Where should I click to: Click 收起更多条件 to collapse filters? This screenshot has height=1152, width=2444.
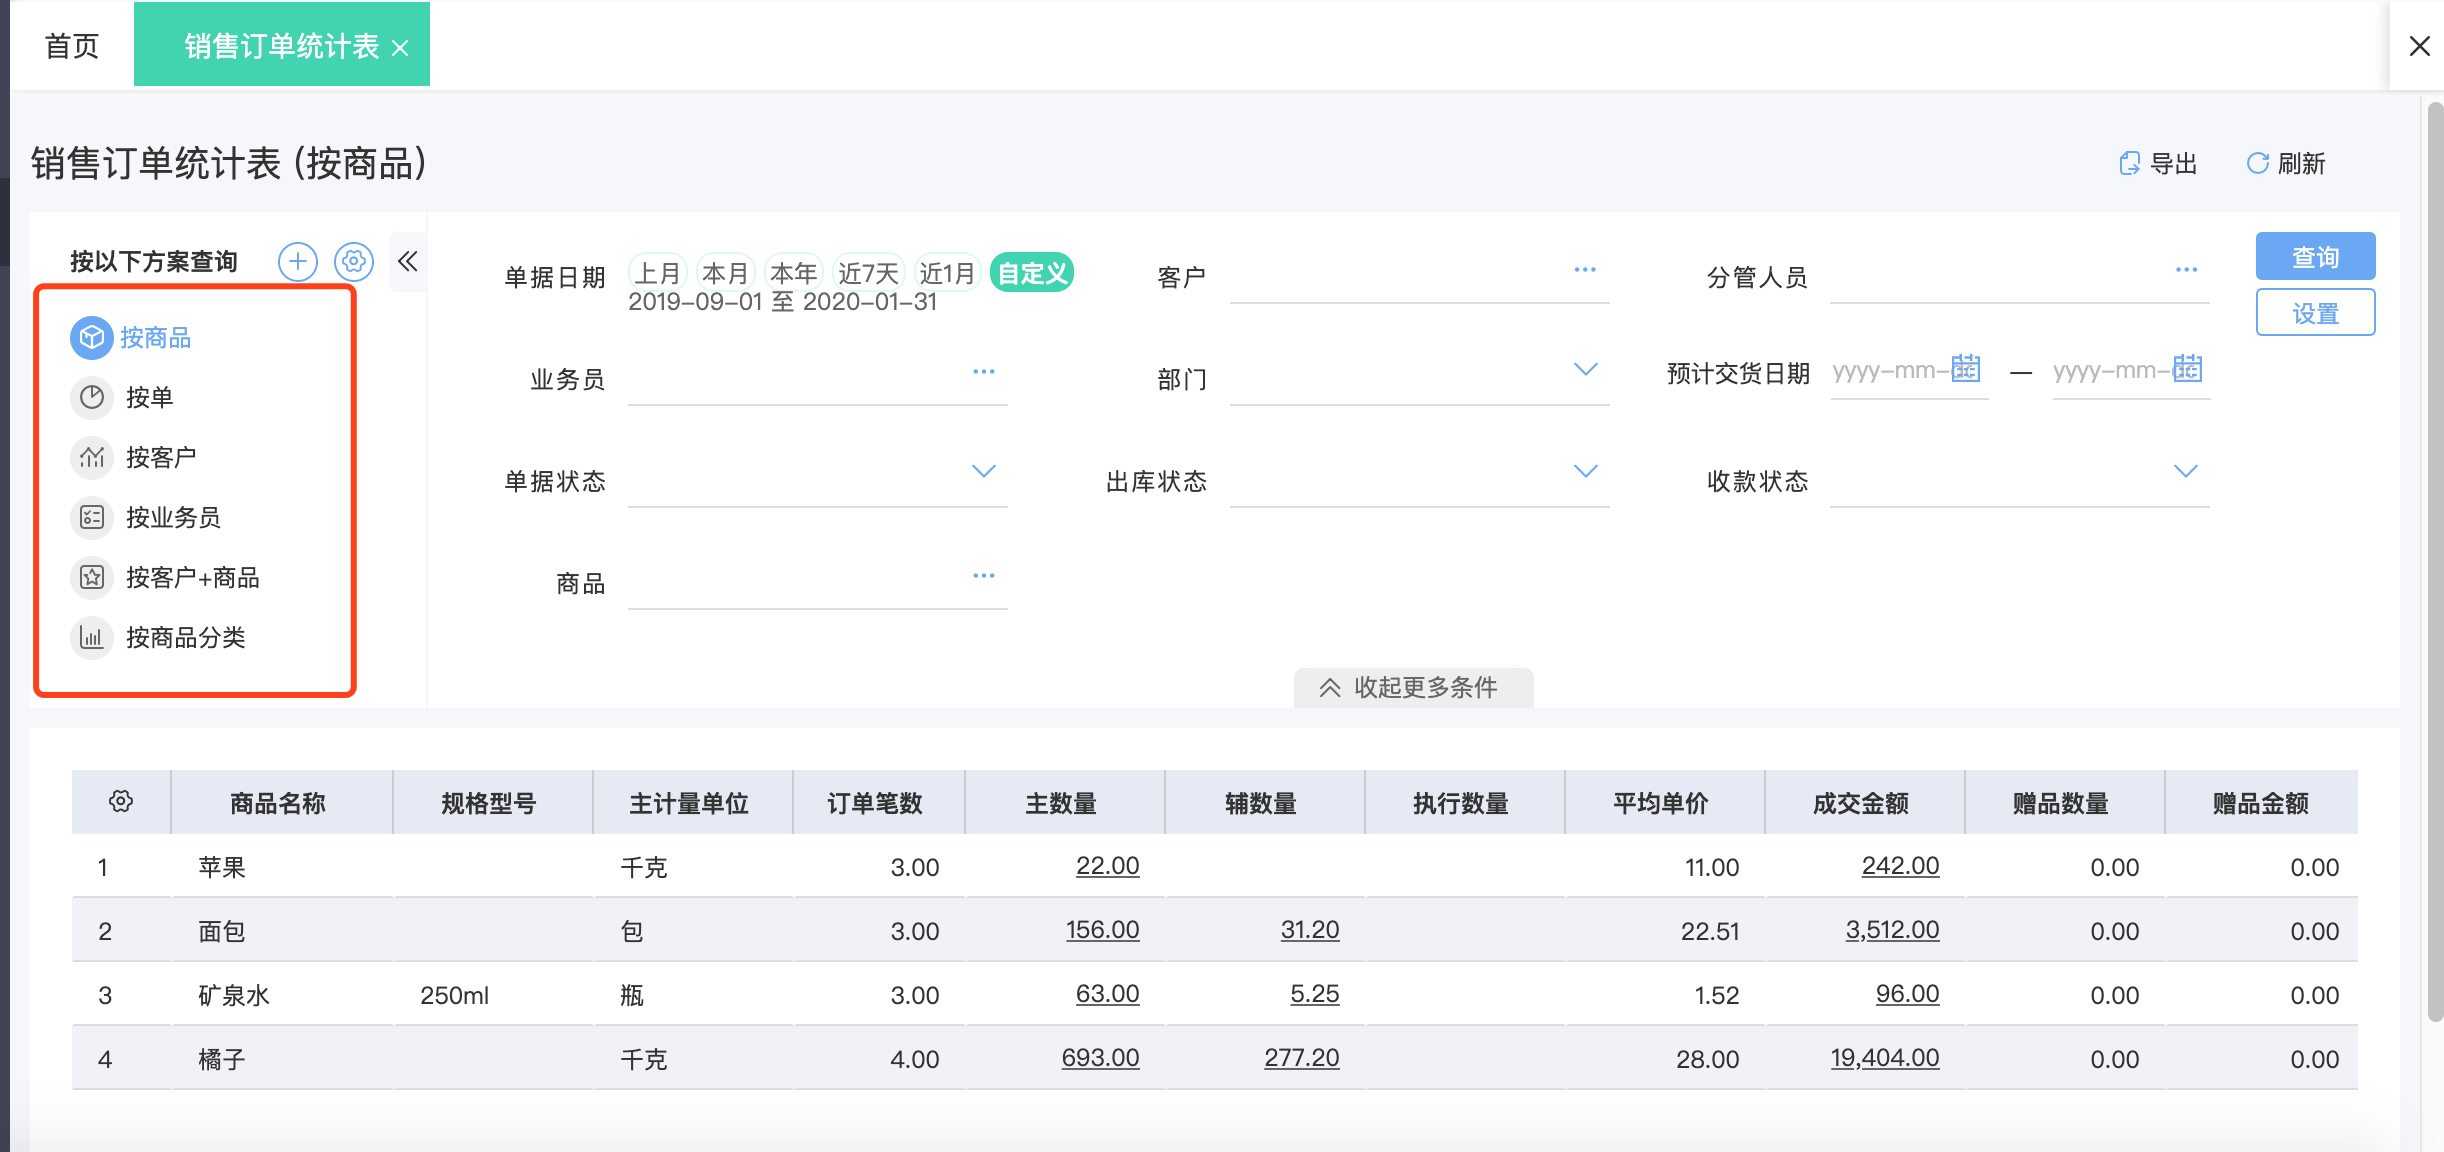[x=1411, y=687]
